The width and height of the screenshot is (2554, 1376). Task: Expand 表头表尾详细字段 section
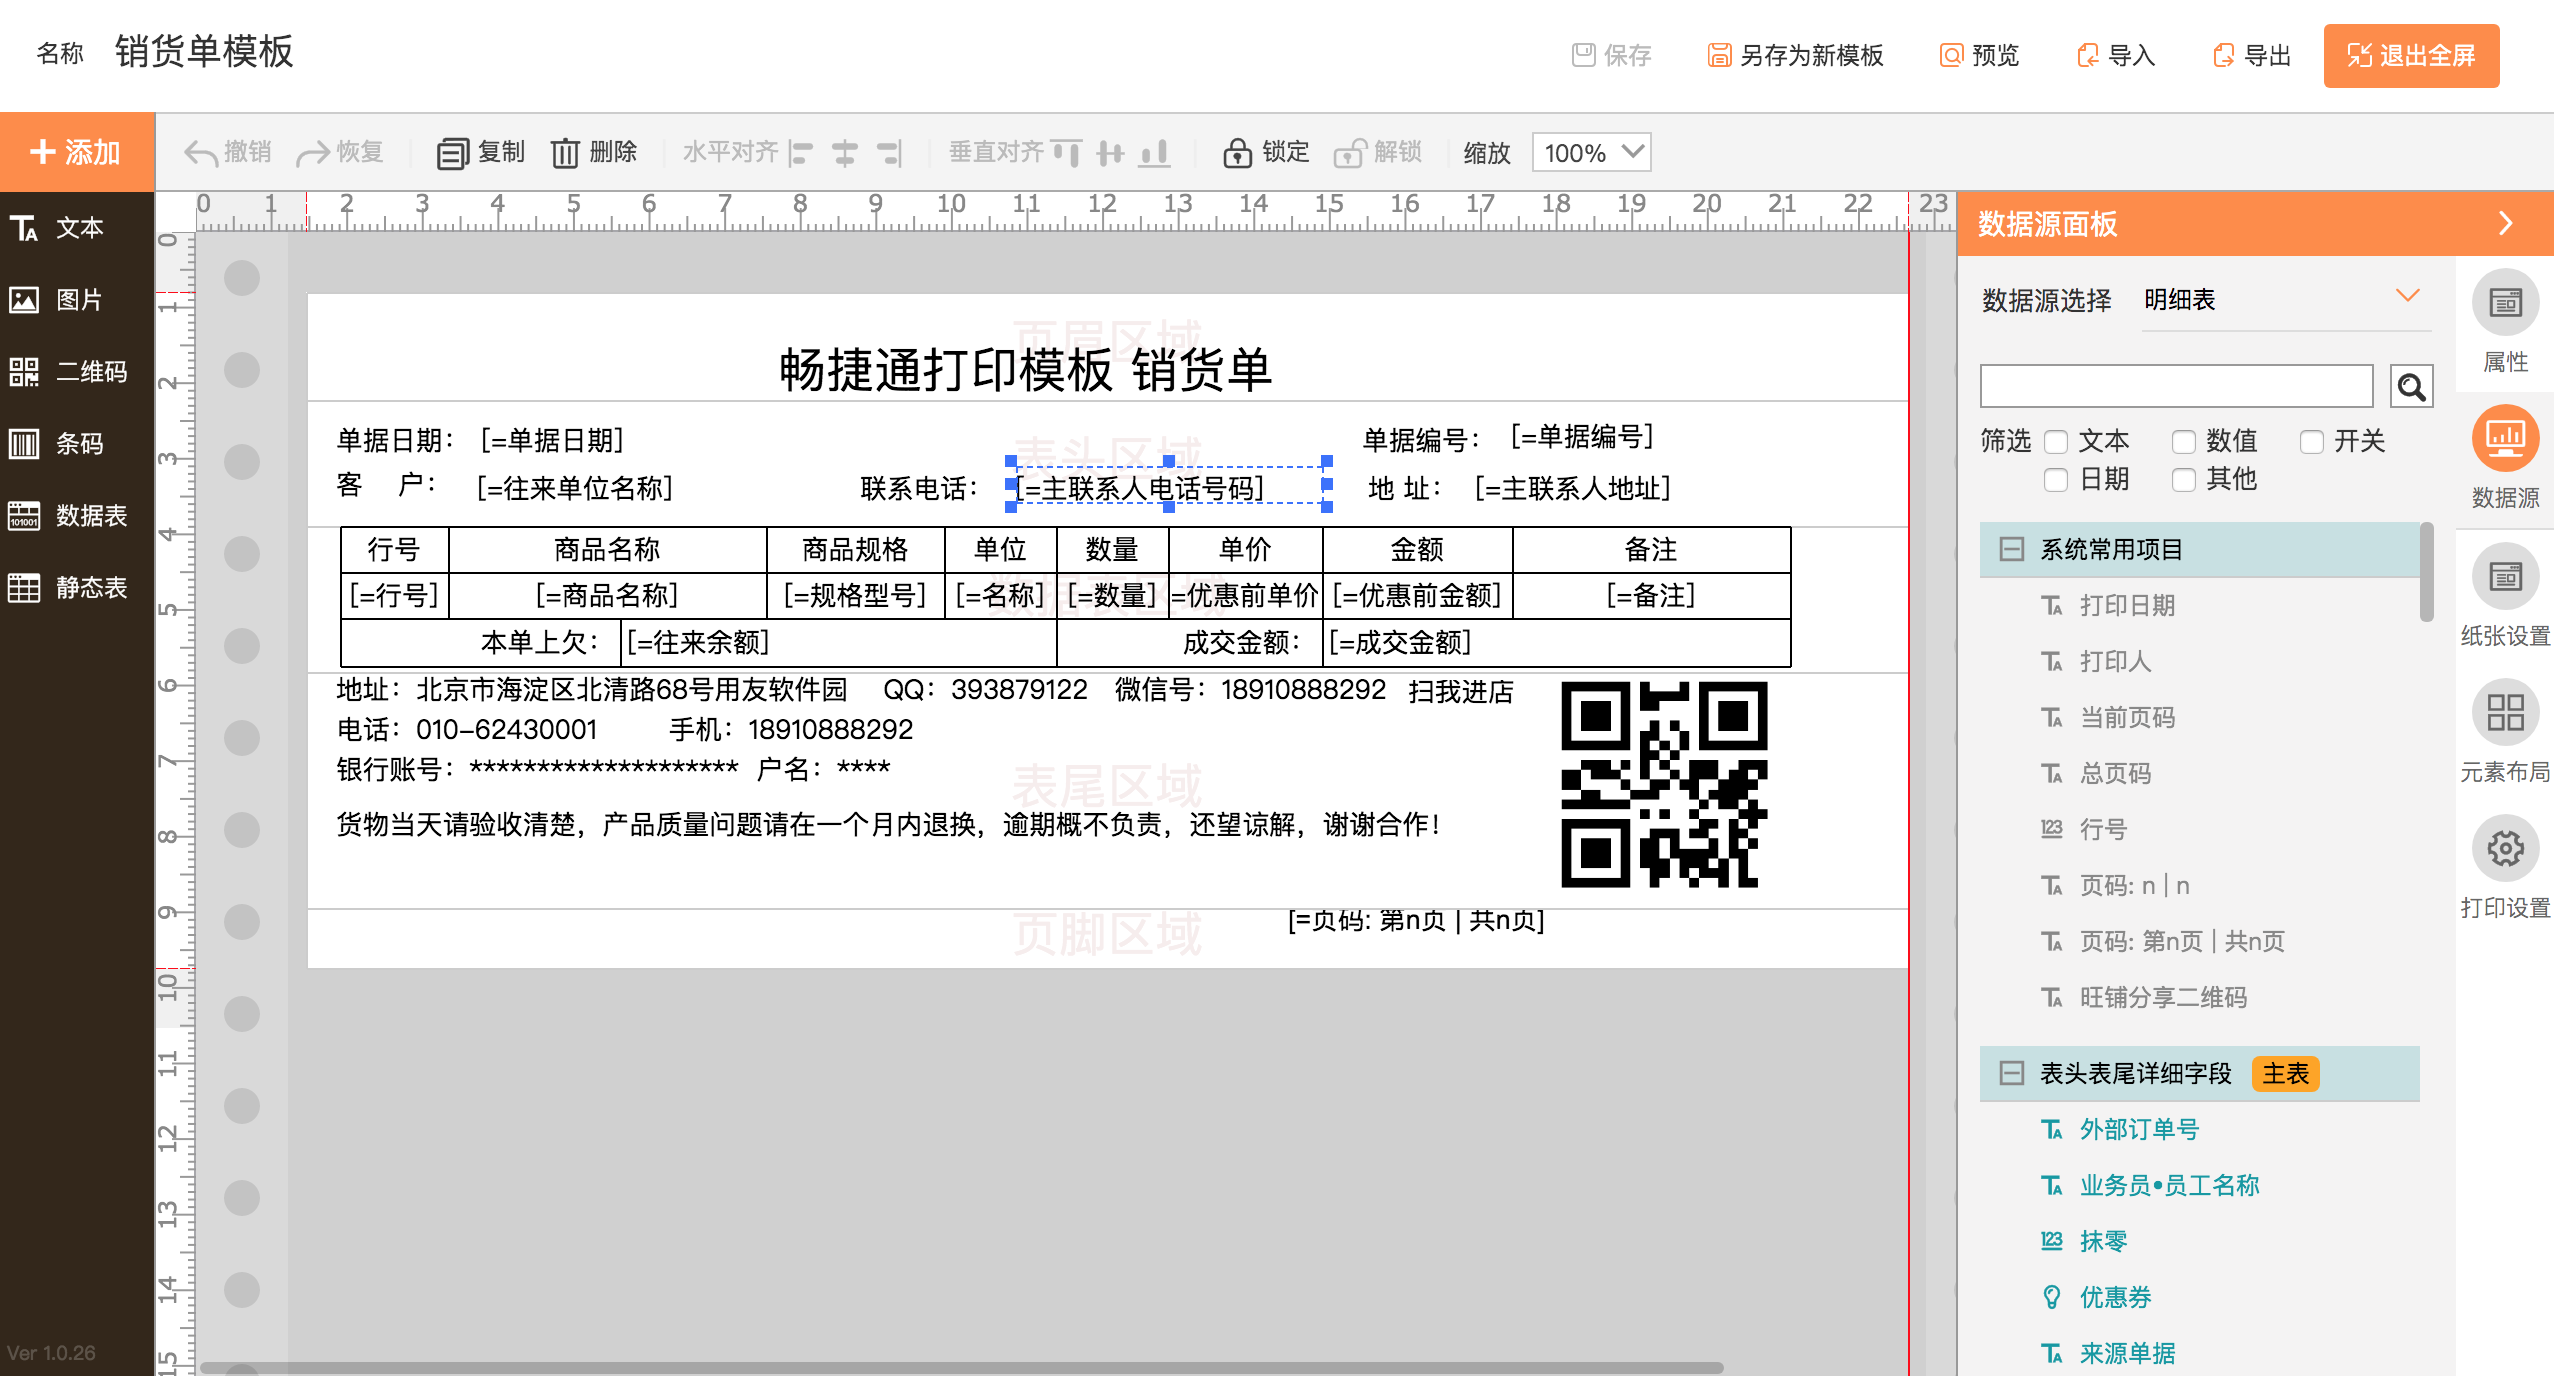(x=2009, y=1073)
